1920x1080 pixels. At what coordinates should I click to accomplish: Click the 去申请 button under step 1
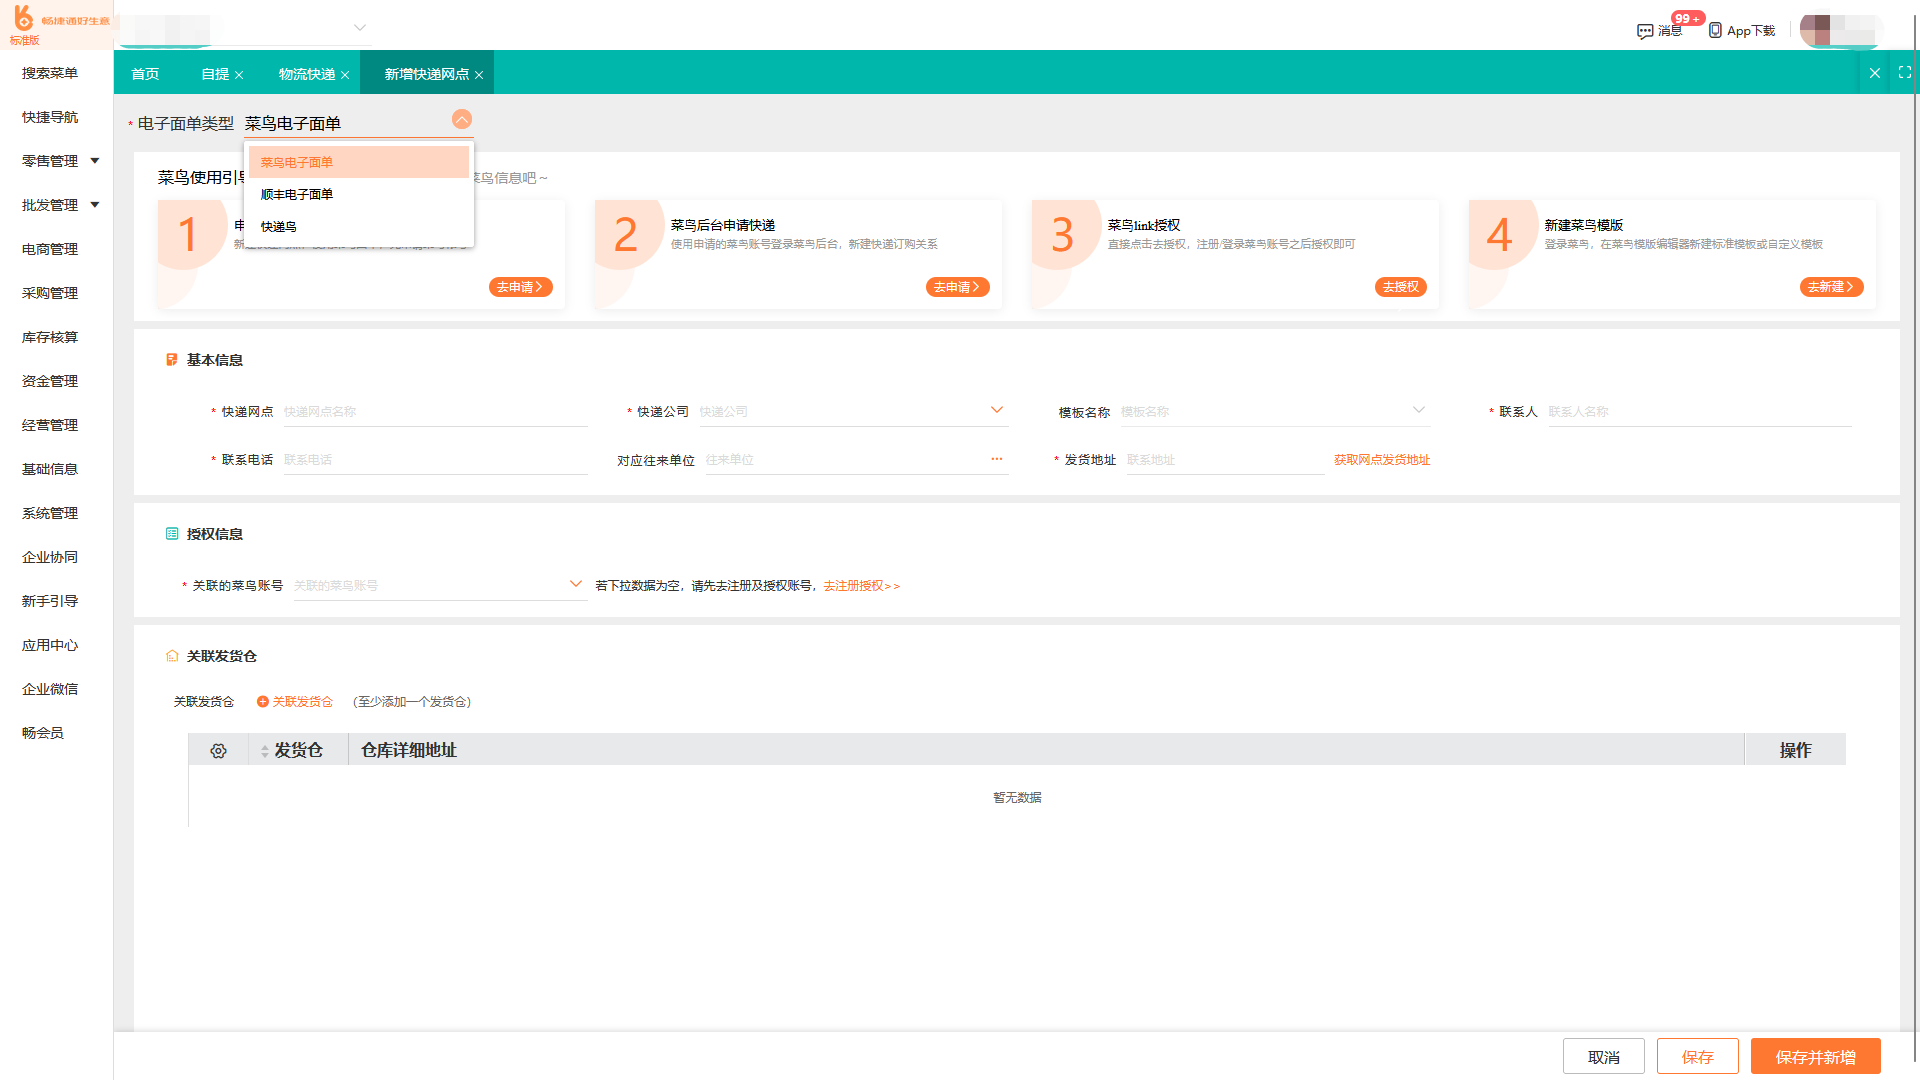pyautogui.click(x=520, y=287)
